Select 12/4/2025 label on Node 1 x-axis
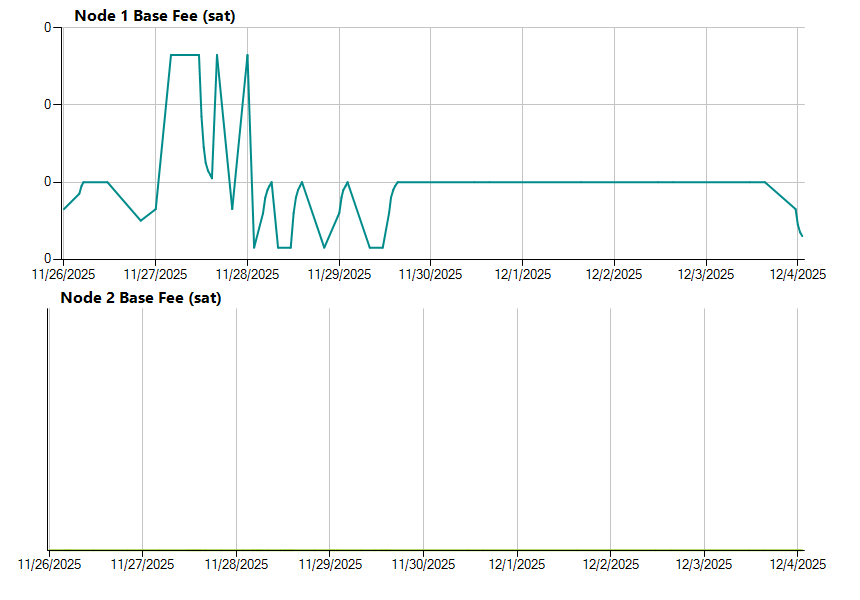This screenshot has height=600, width=860. pyautogui.click(x=796, y=273)
